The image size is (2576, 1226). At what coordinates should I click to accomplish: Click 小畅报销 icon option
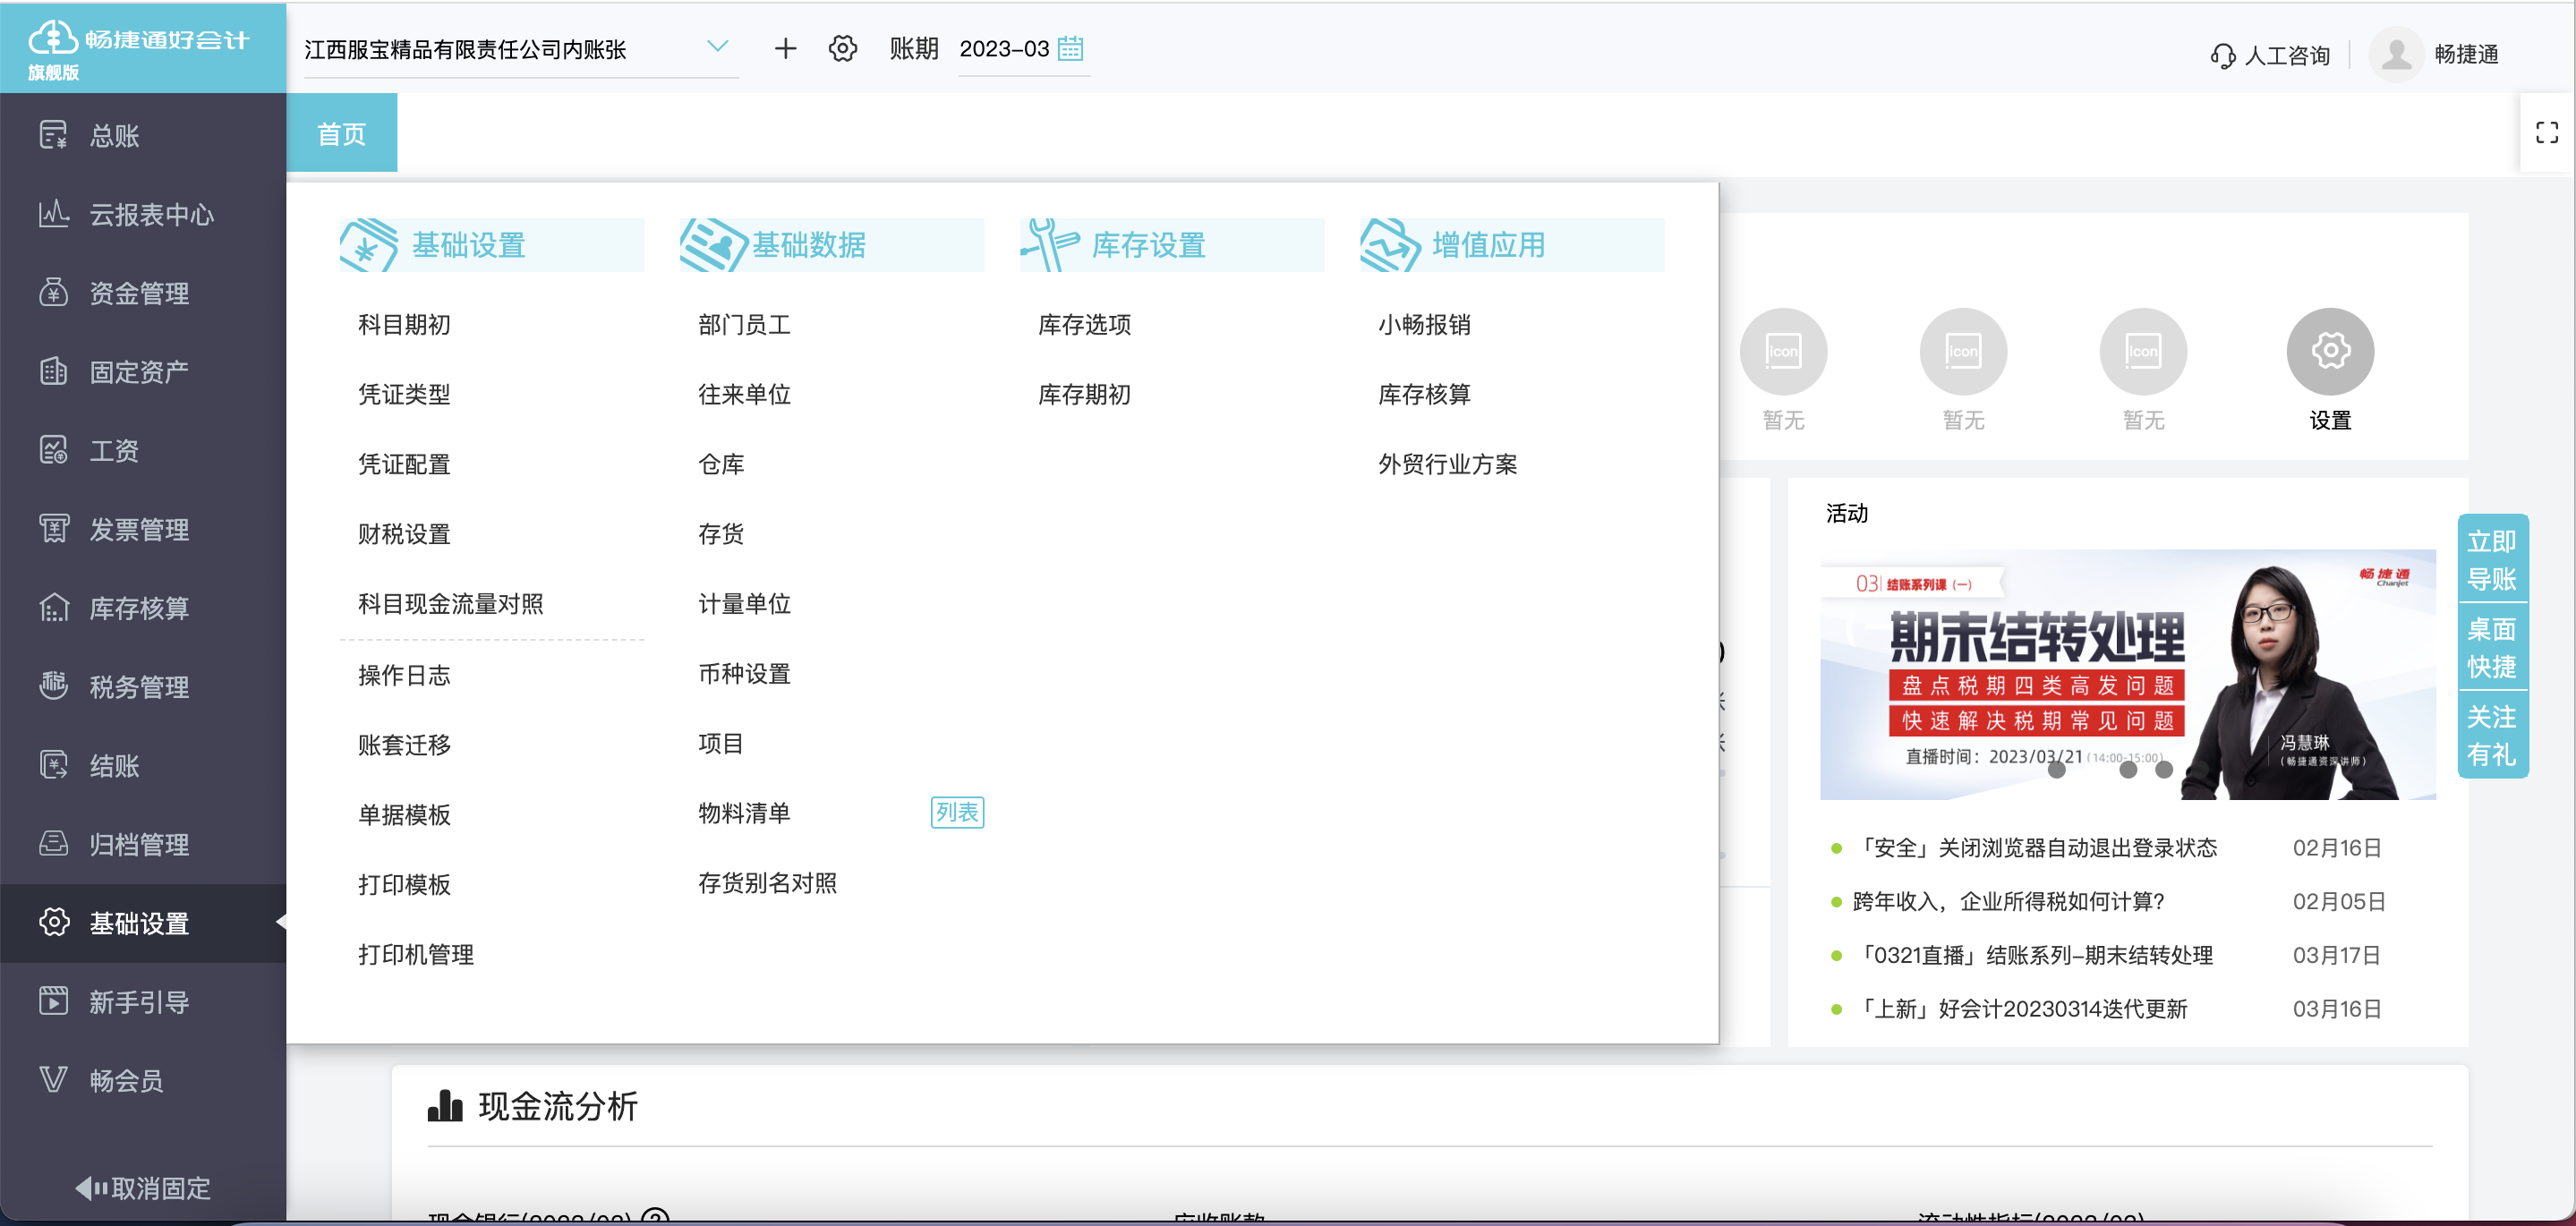pyautogui.click(x=1423, y=324)
